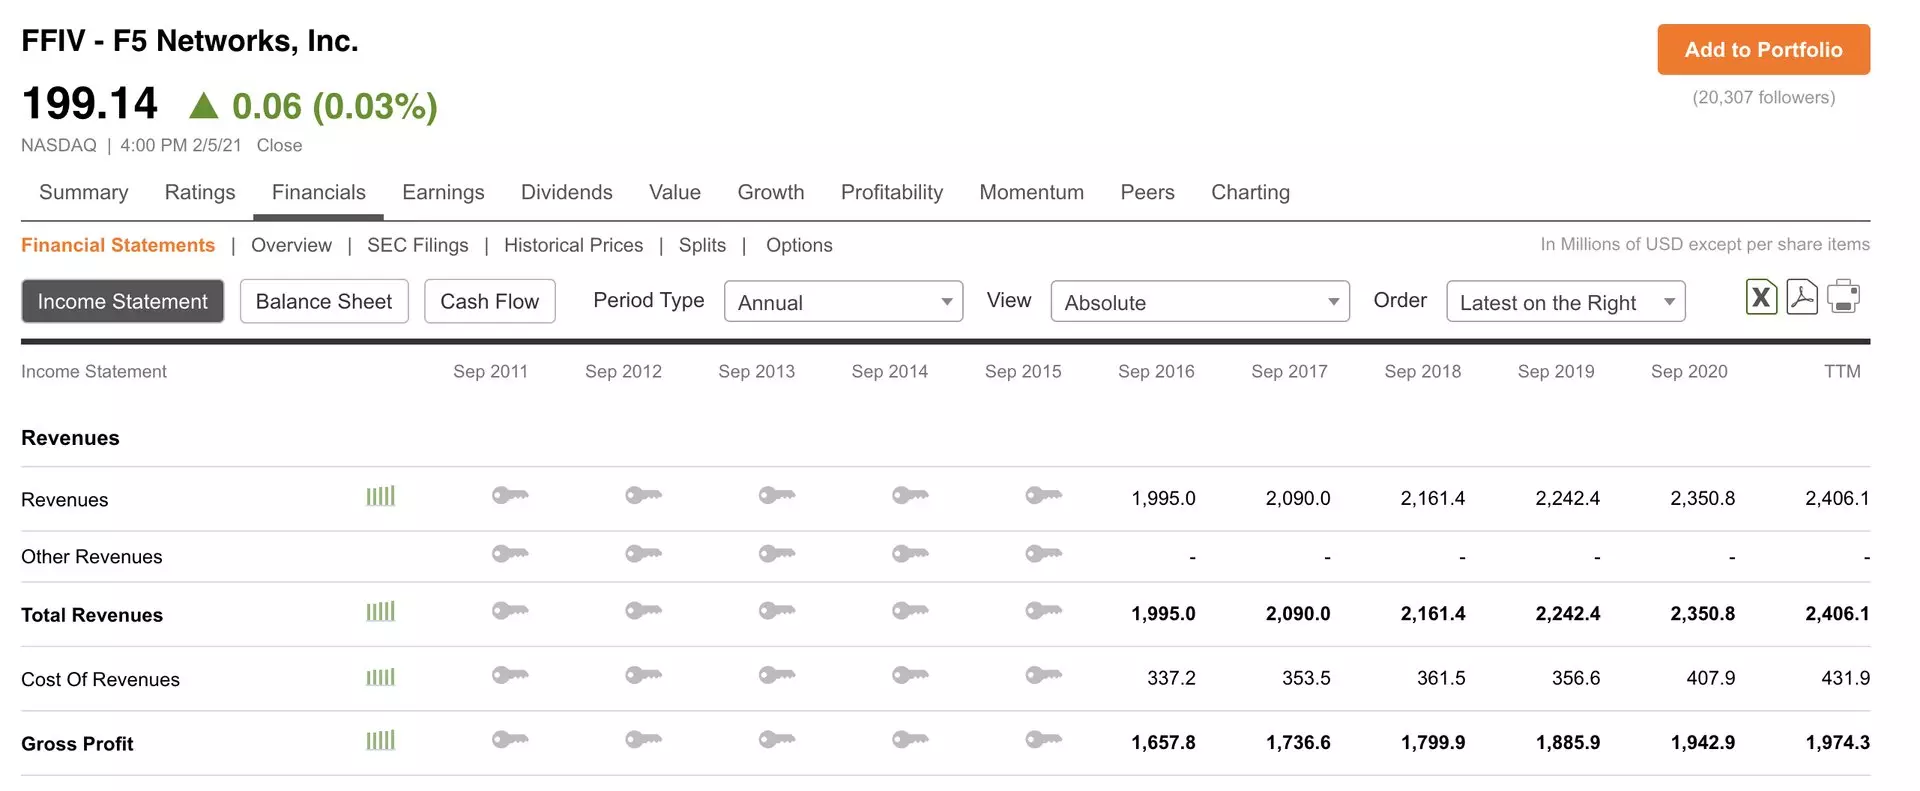Select the Income Statement button
The width and height of the screenshot is (1920, 791).
point(123,301)
